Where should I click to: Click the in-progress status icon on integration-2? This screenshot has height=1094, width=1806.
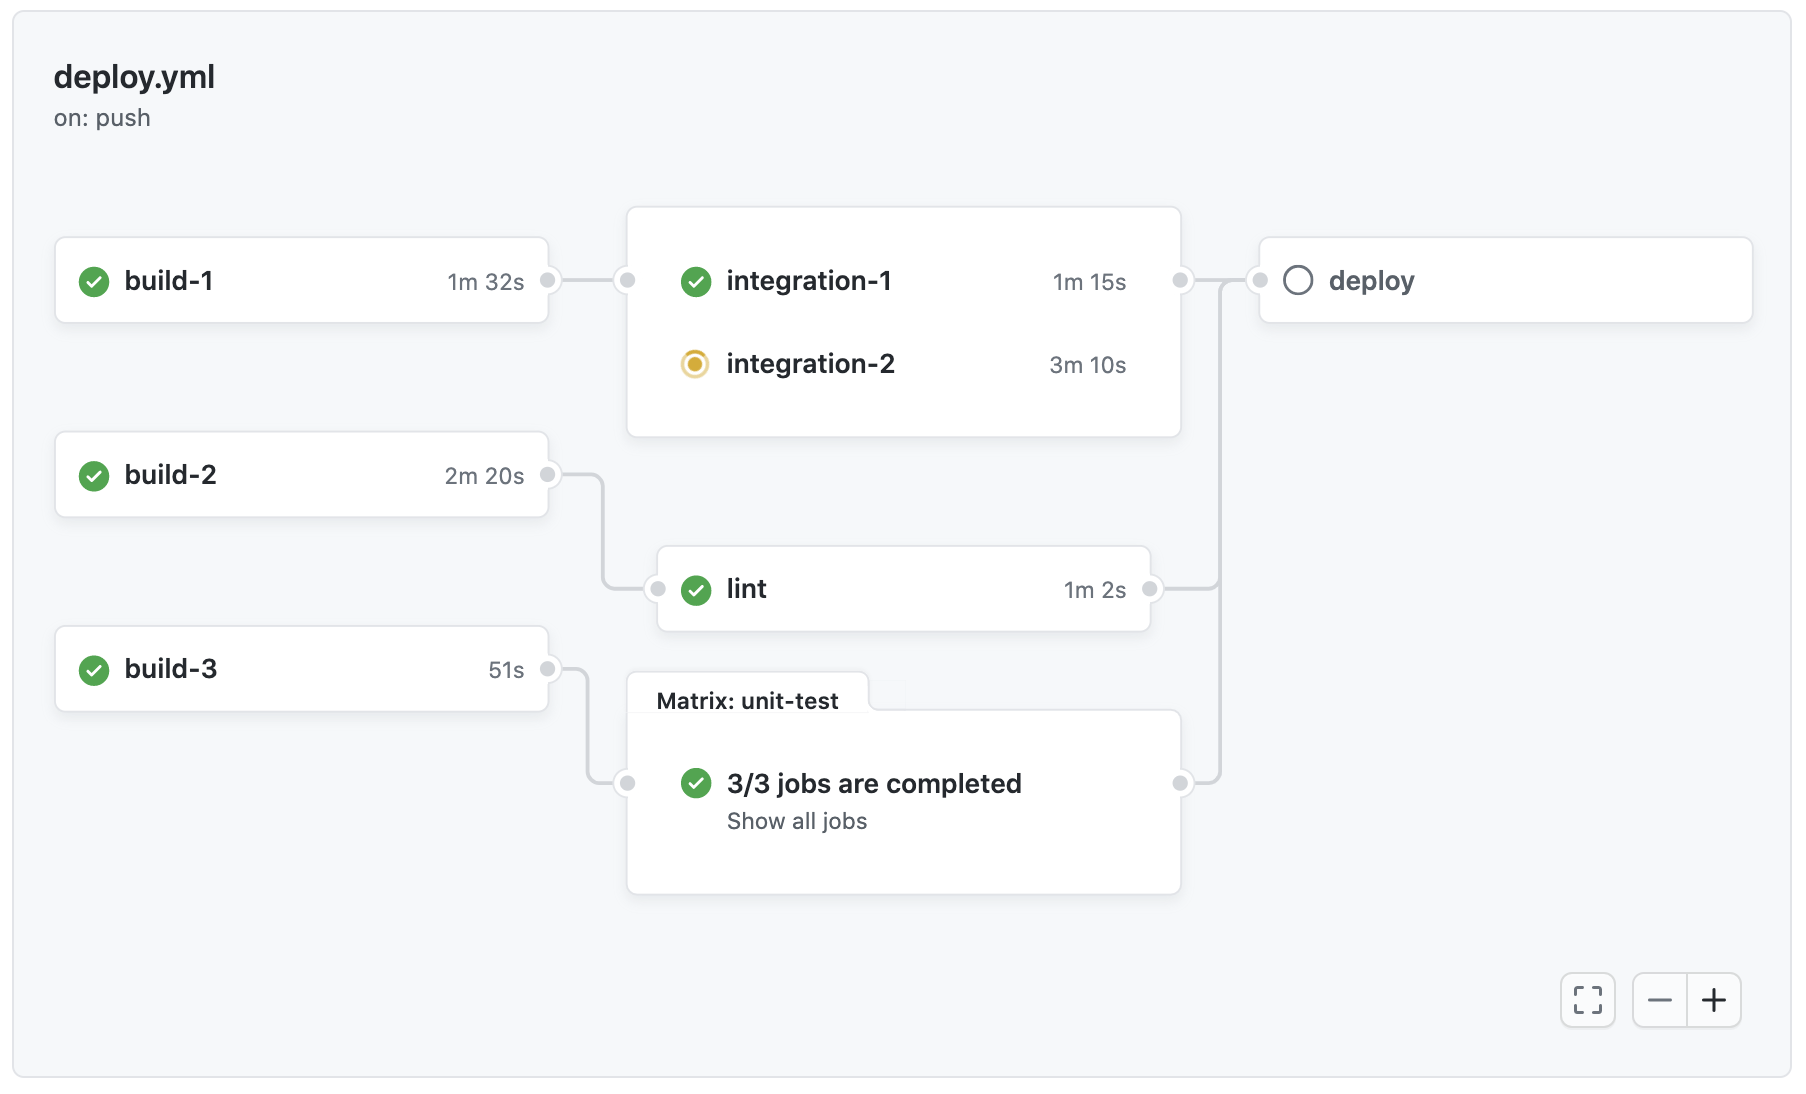coord(695,364)
